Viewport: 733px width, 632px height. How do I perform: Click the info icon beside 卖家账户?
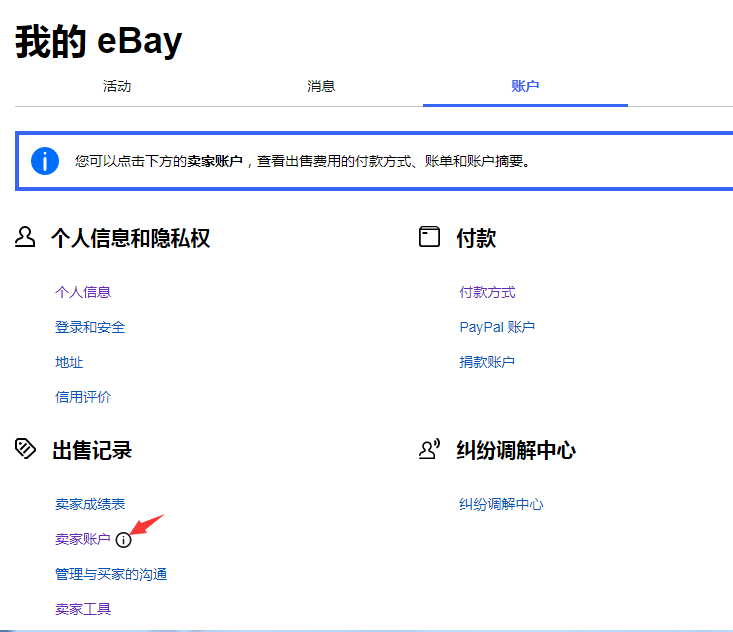pos(123,540)
